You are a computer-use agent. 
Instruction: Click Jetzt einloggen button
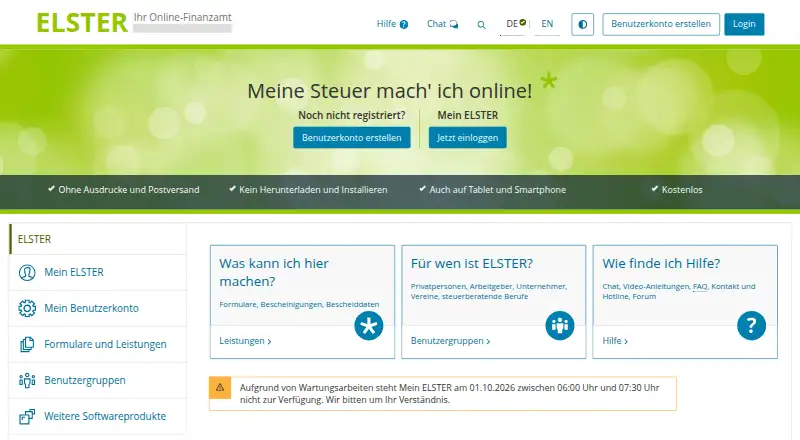(x=467, y=137)
